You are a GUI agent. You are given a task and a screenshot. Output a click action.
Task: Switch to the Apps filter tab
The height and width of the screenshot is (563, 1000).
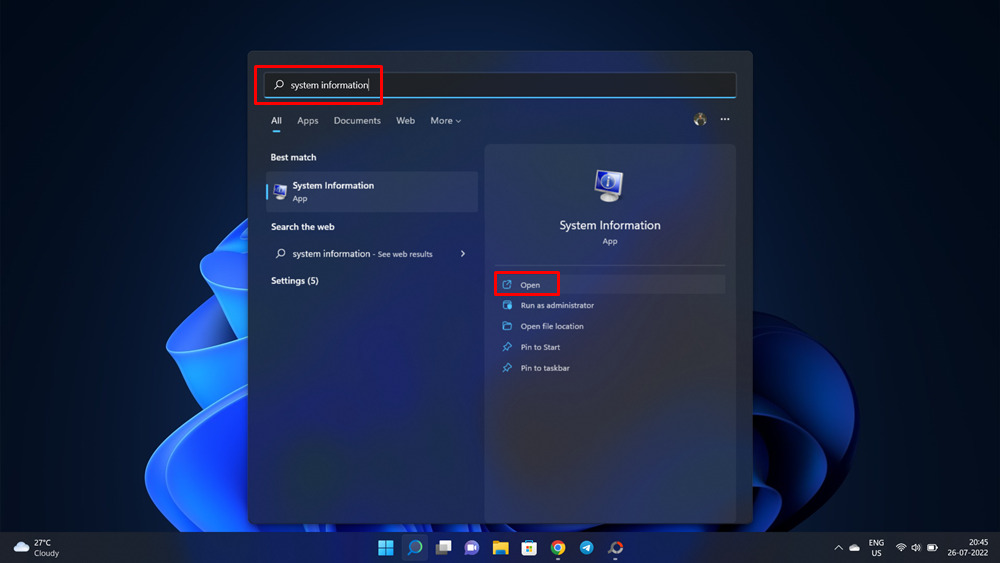coord(307,121)
